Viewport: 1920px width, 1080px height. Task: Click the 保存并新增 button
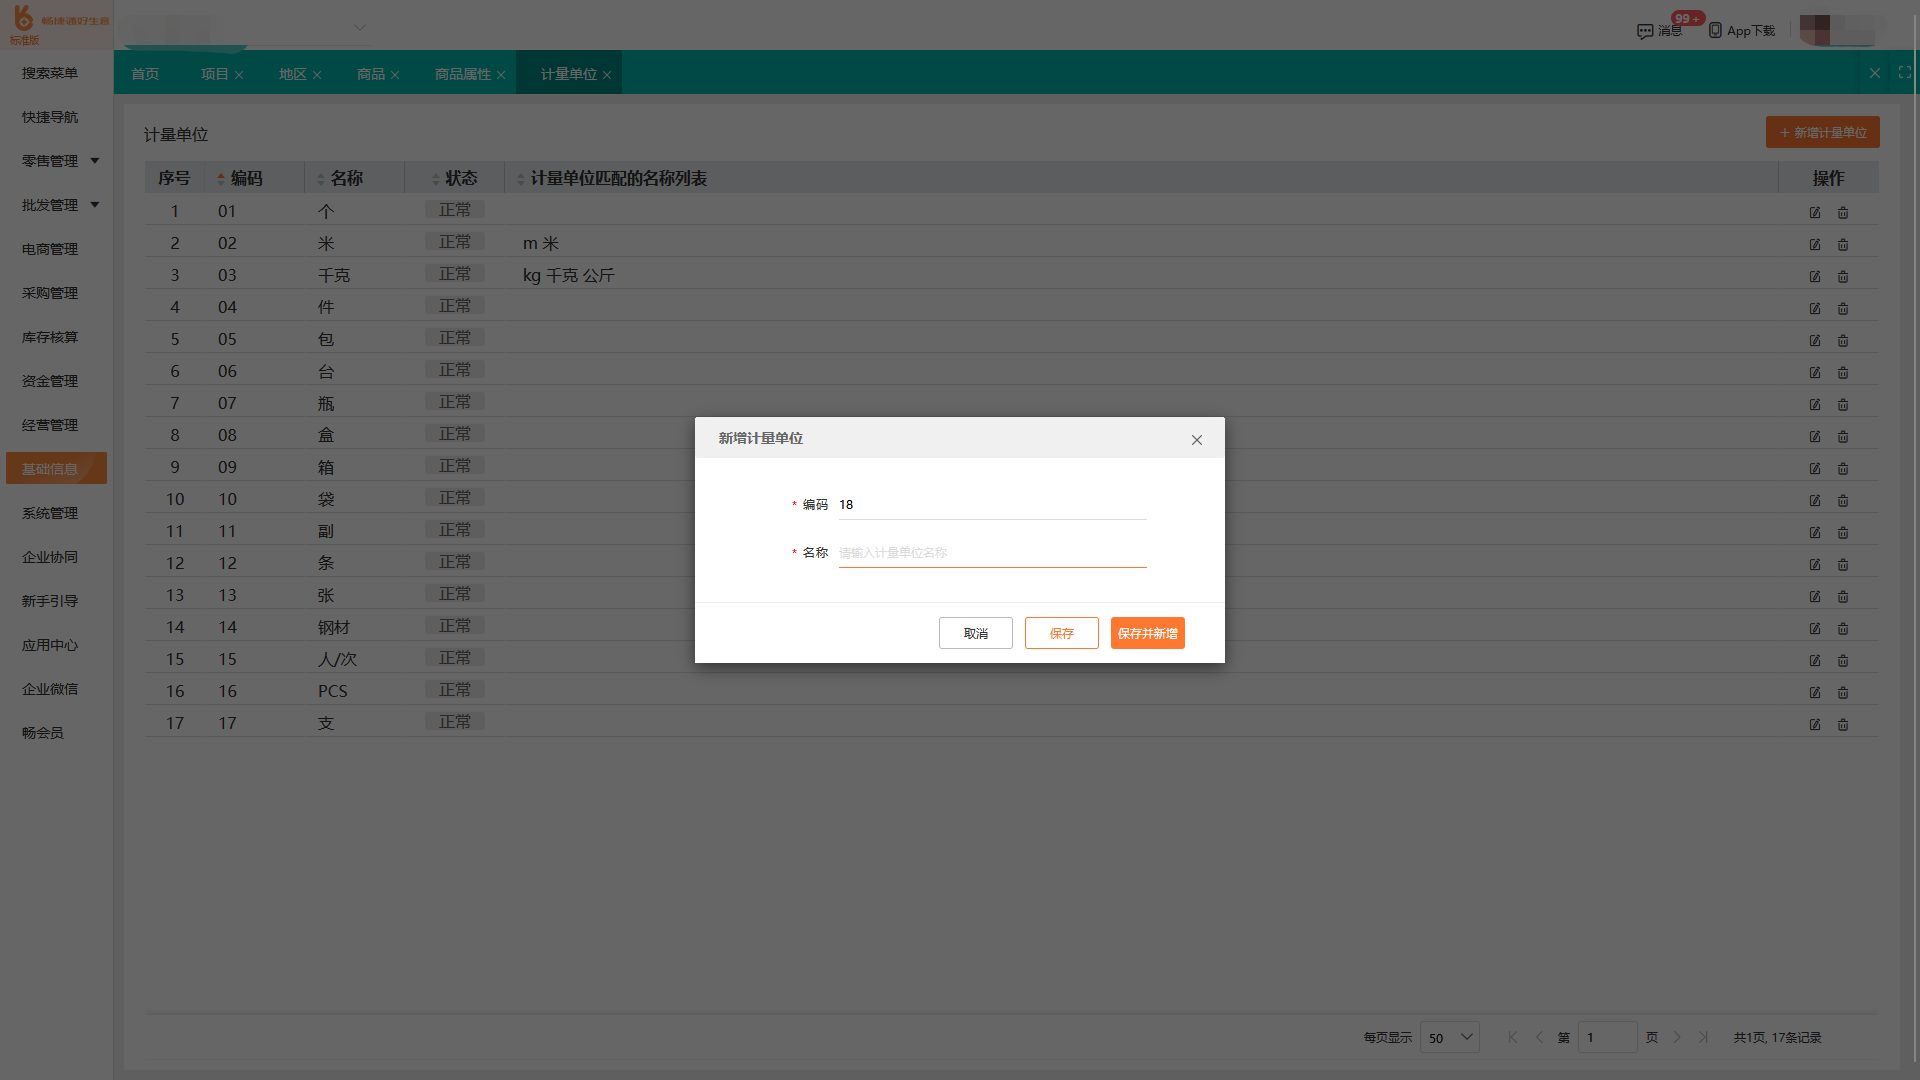(x=1146, y=633)
